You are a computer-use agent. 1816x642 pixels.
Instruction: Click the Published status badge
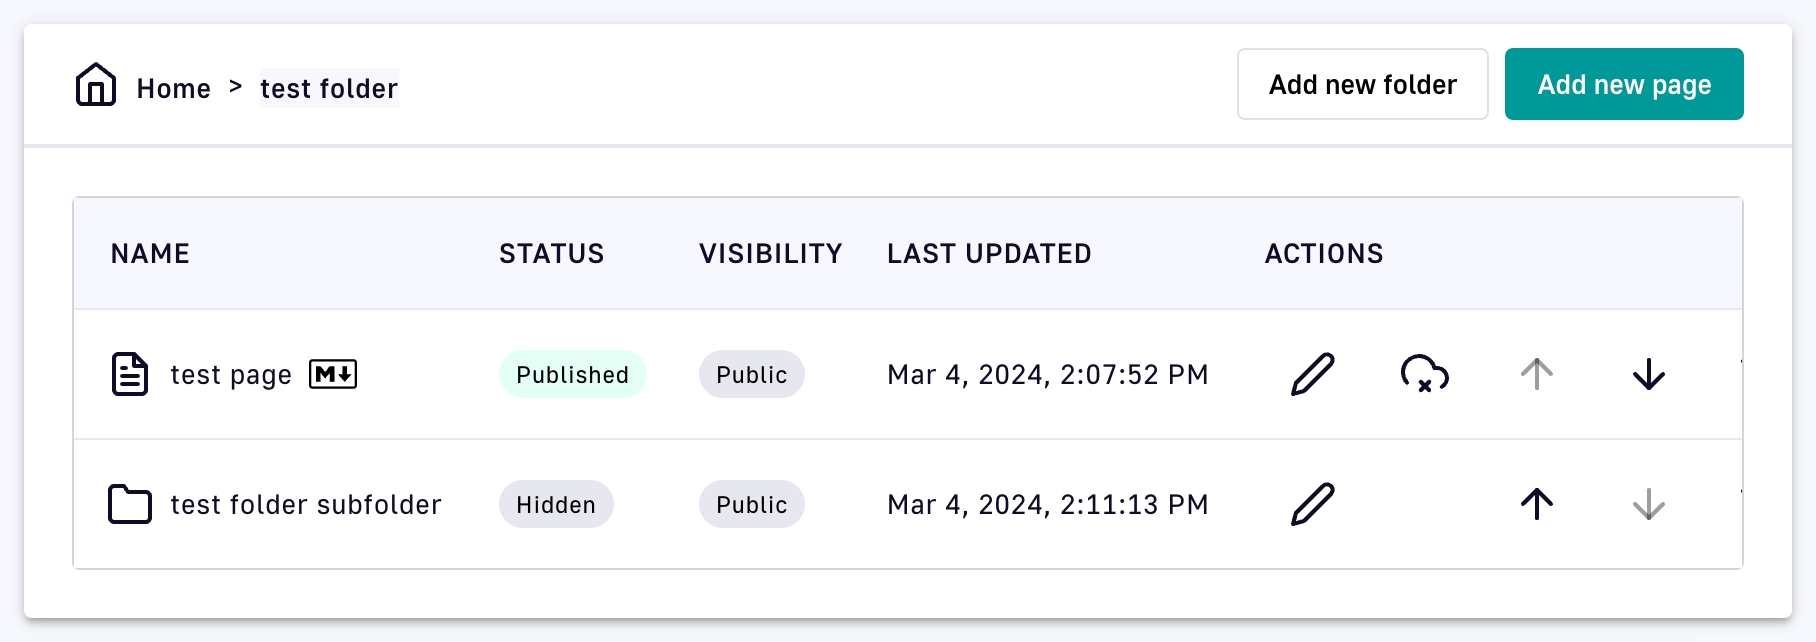click(572, 375)
